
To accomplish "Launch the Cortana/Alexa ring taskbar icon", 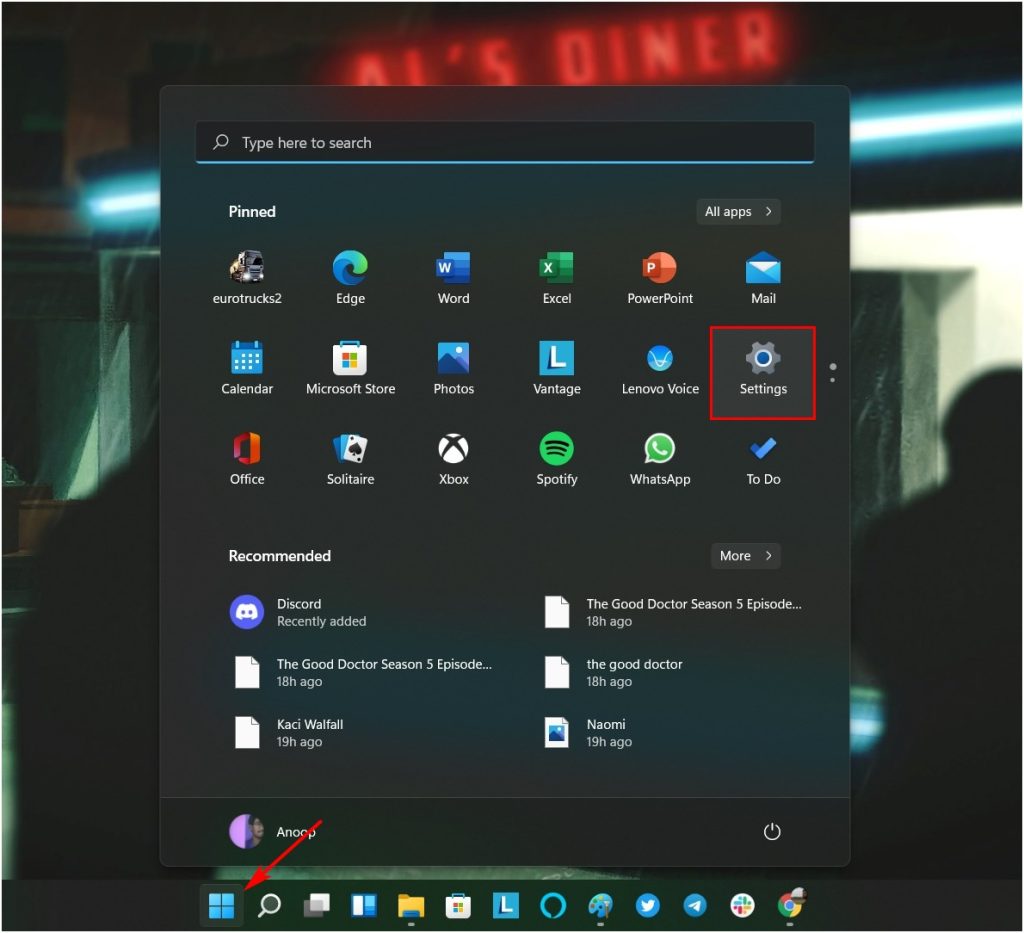I will [x=552, y=905].
